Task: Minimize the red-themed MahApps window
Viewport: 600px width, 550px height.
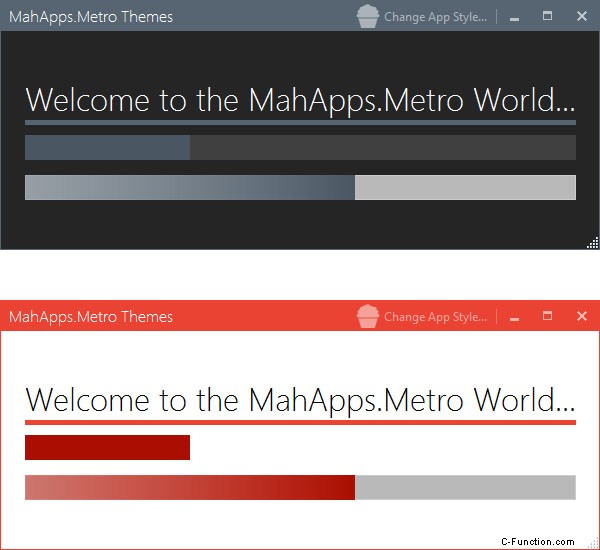Action: (x=514, y=317)
